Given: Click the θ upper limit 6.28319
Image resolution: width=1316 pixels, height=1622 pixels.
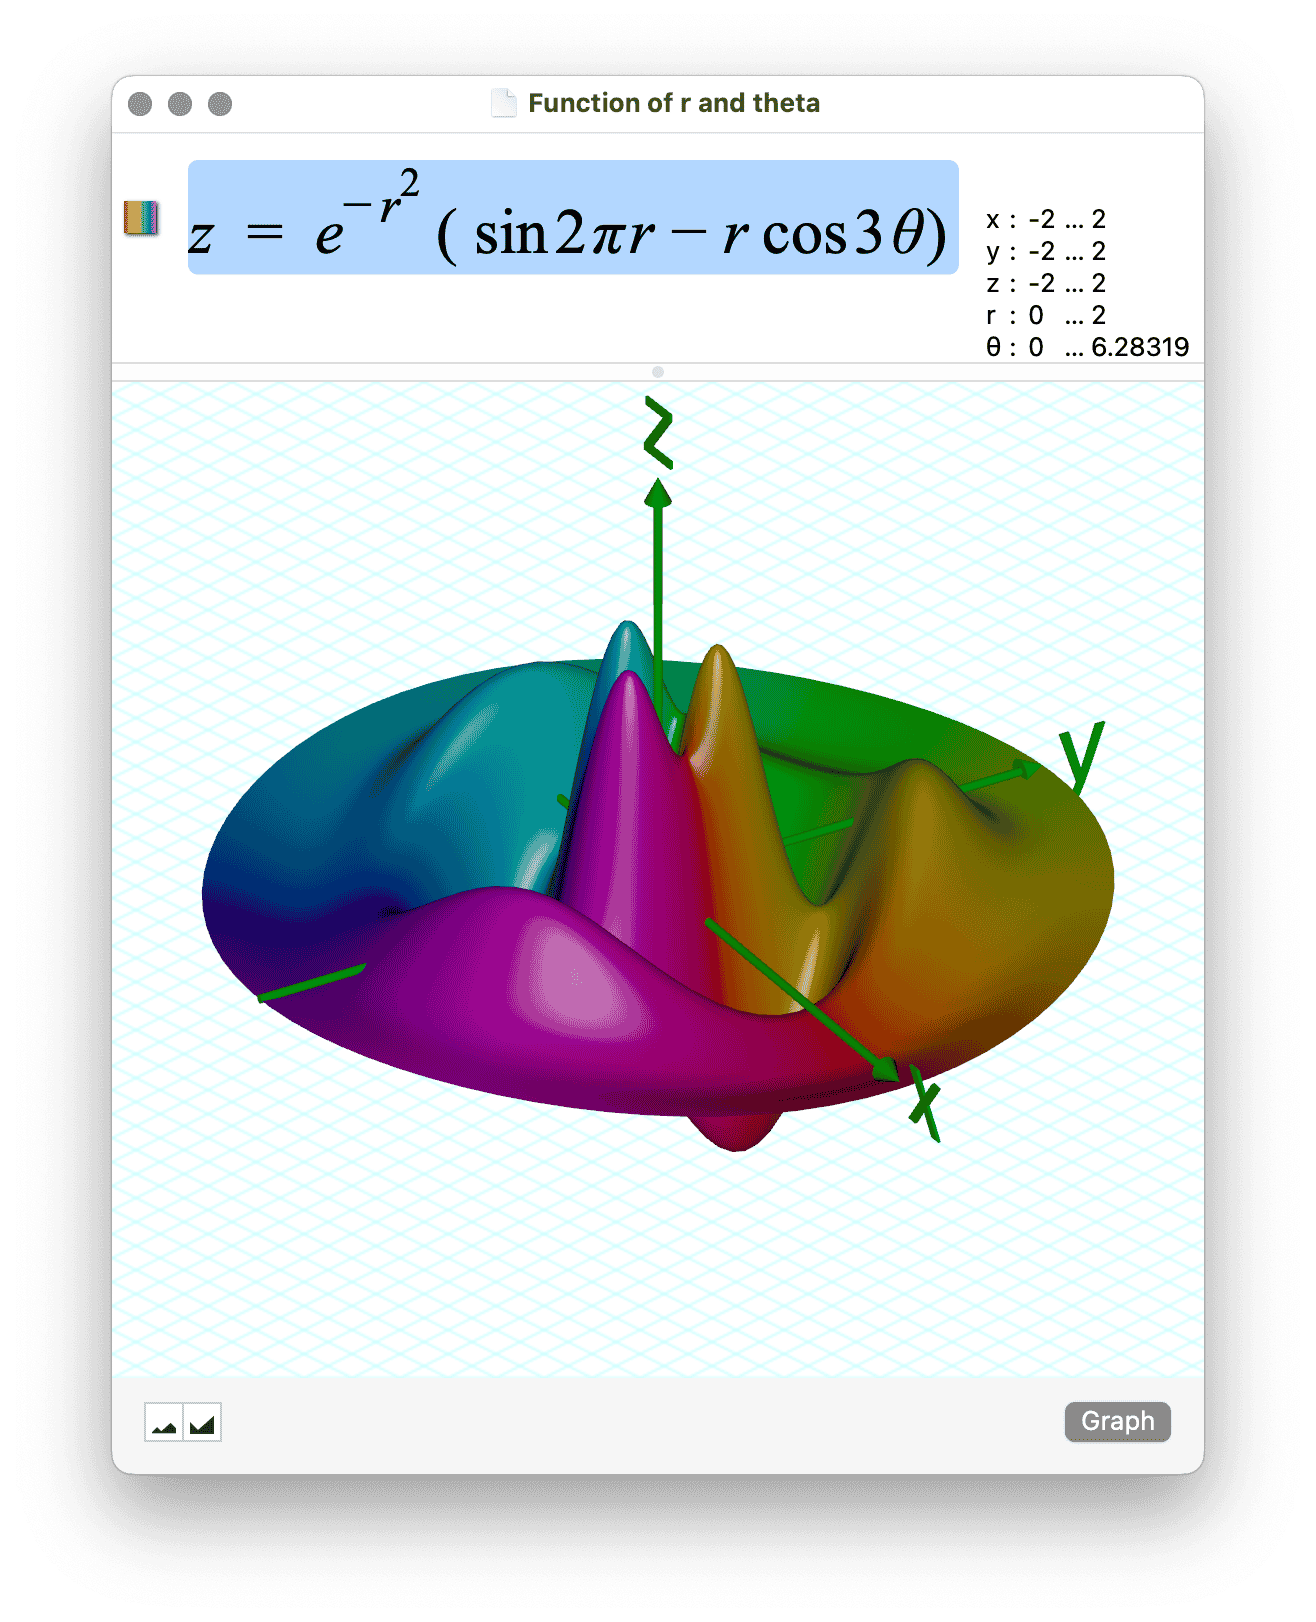Looking at the screenshot, I should [x=1139, y=348].
